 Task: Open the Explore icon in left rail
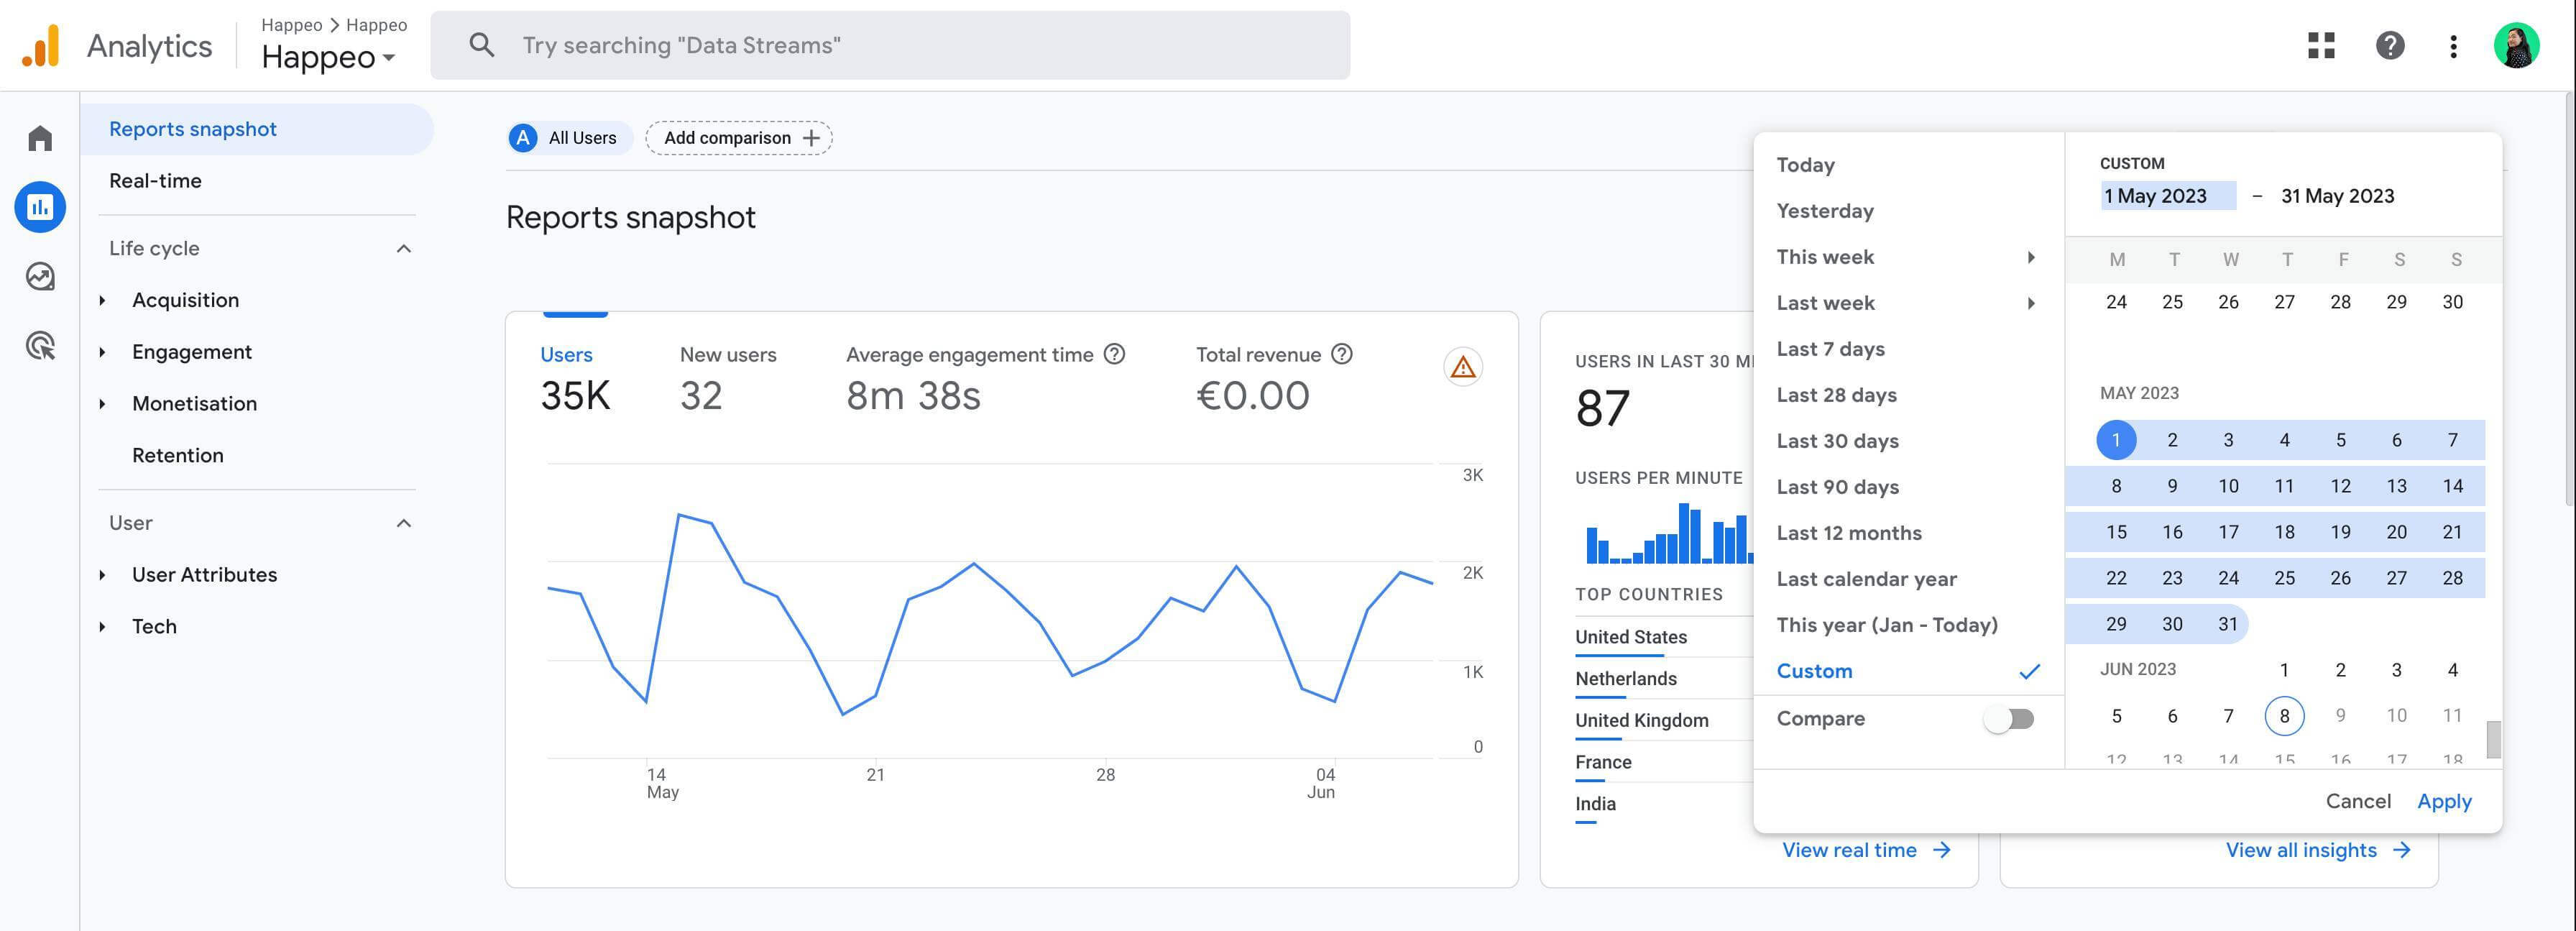40,276
